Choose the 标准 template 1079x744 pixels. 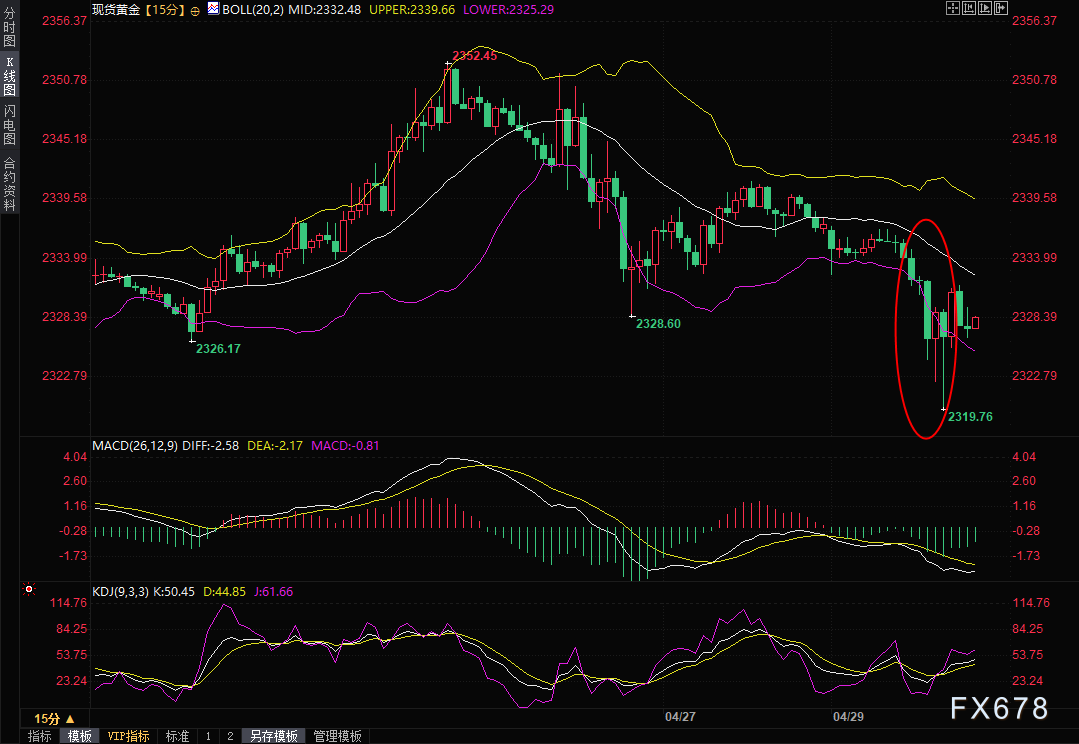177,736
